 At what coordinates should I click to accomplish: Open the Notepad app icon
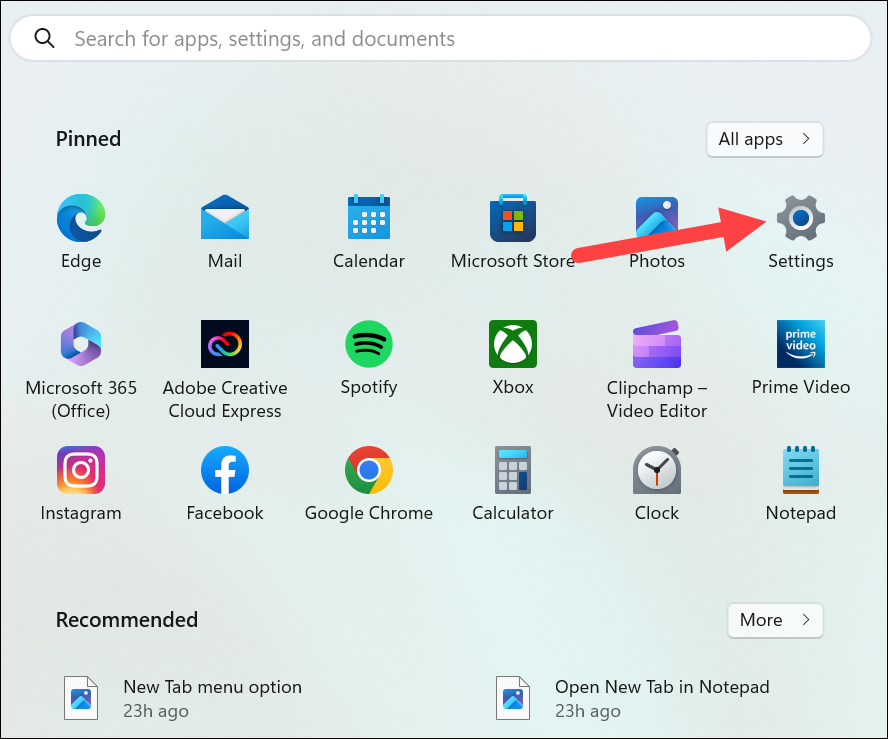point(800,470)
